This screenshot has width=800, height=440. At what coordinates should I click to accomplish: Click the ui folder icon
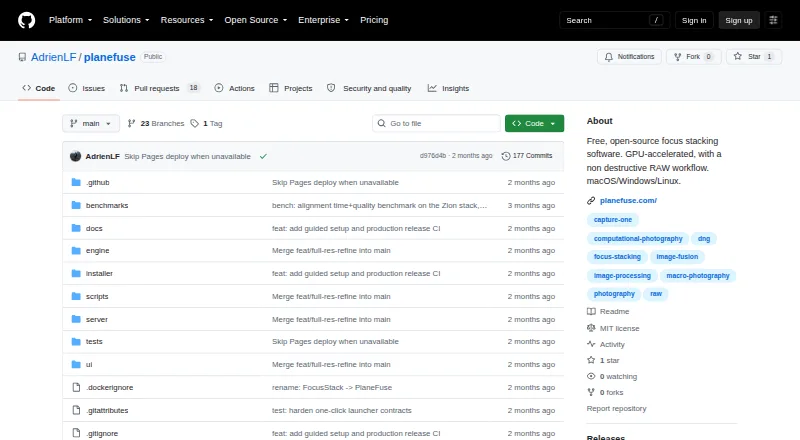click(76, 364)
